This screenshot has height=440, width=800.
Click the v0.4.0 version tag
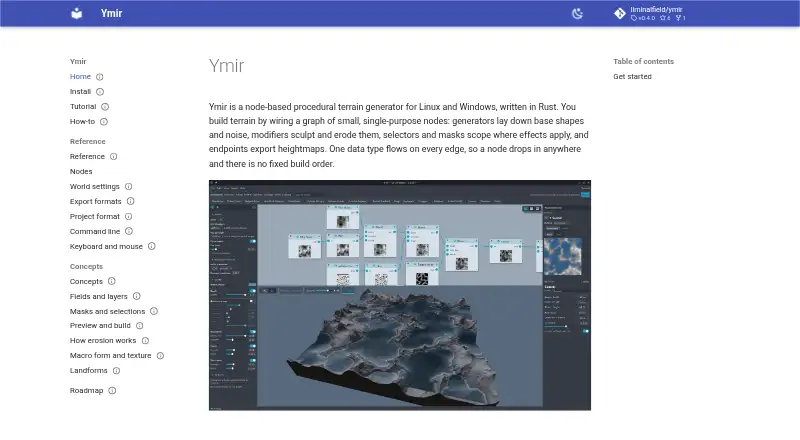point(643,18)
